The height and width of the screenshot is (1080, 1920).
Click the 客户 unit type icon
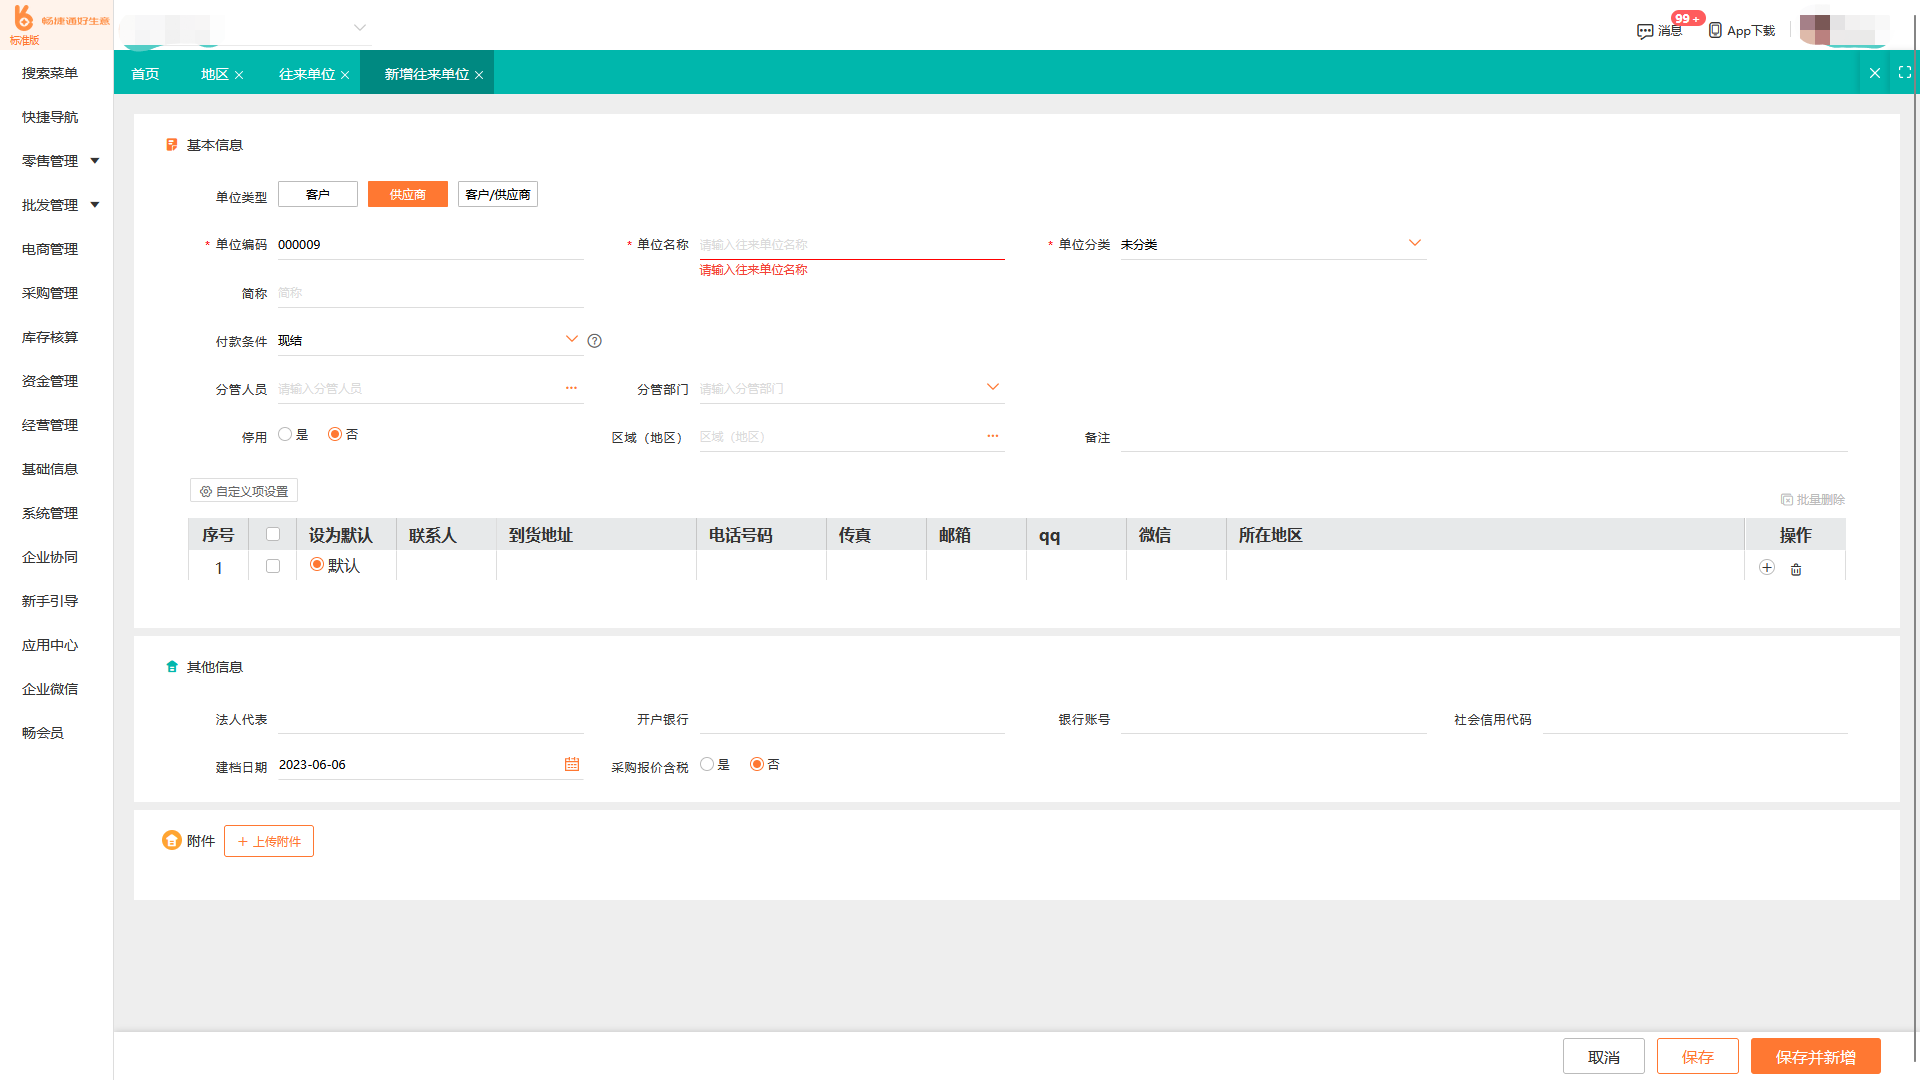pyautogui.click(x=318, y=195)
